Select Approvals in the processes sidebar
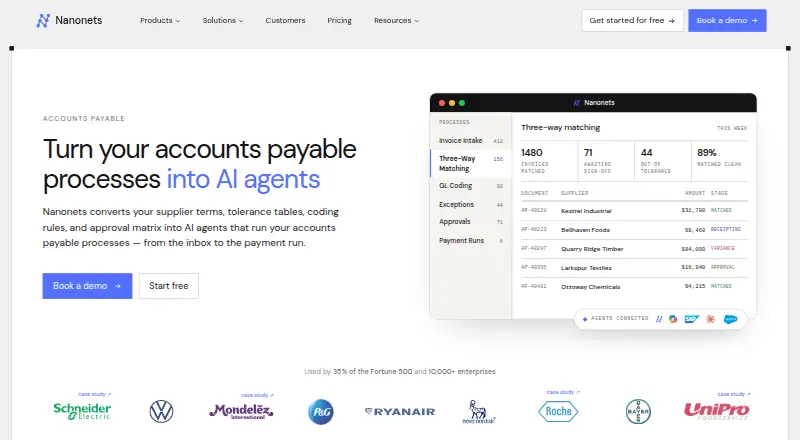This screenshot has height=440, width=800. [x=471, y=222]
